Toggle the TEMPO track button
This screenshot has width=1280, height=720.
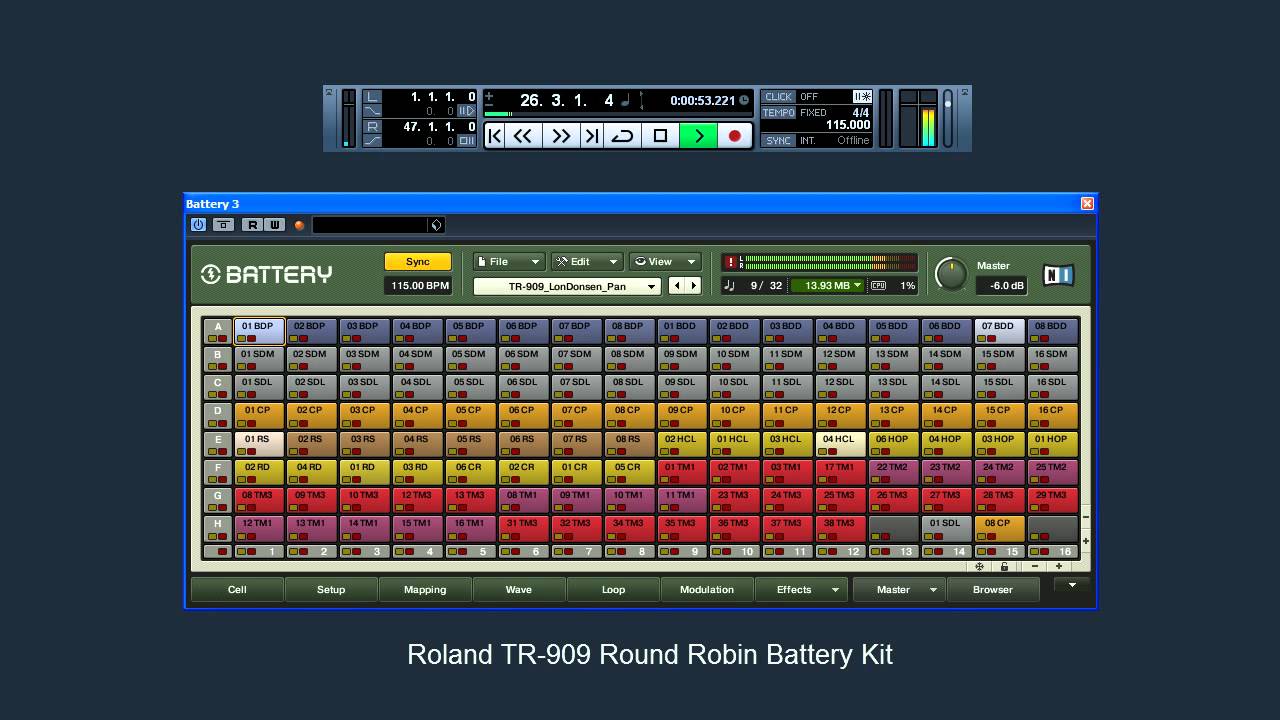pos(778,113)
